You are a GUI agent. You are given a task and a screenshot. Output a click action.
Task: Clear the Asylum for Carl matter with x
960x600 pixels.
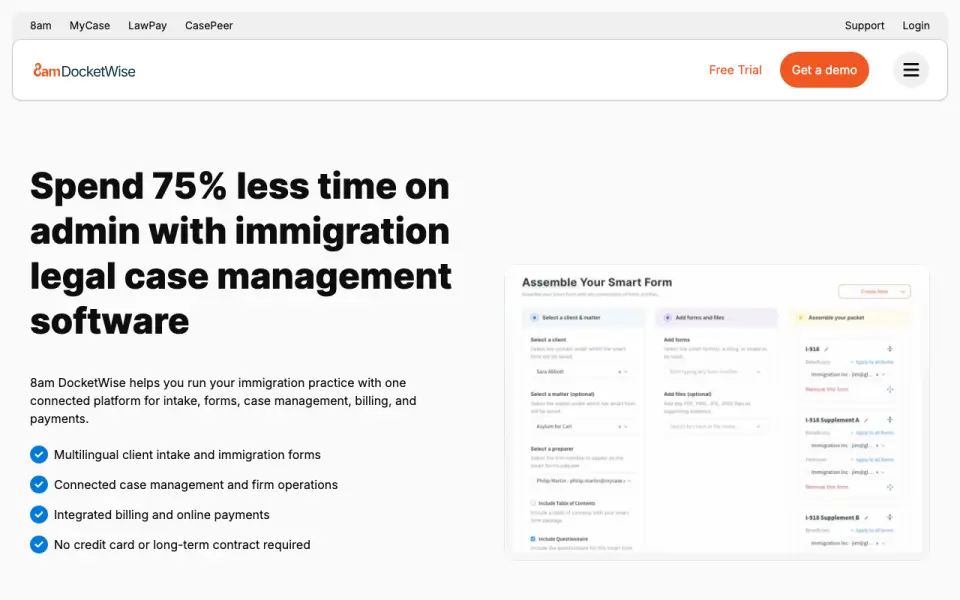(620, 426)
